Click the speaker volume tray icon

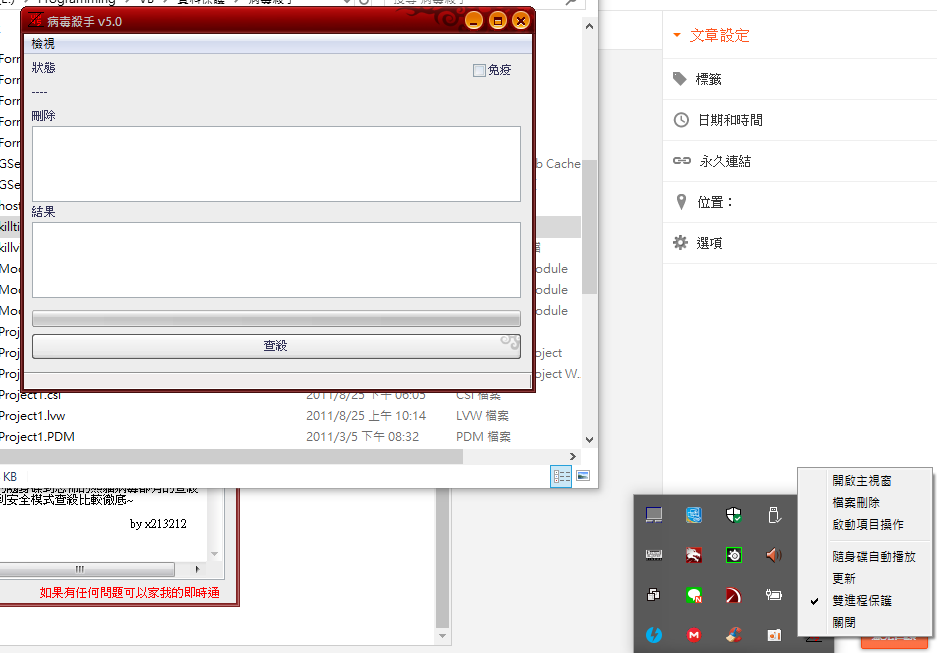[x=773, y=555]
